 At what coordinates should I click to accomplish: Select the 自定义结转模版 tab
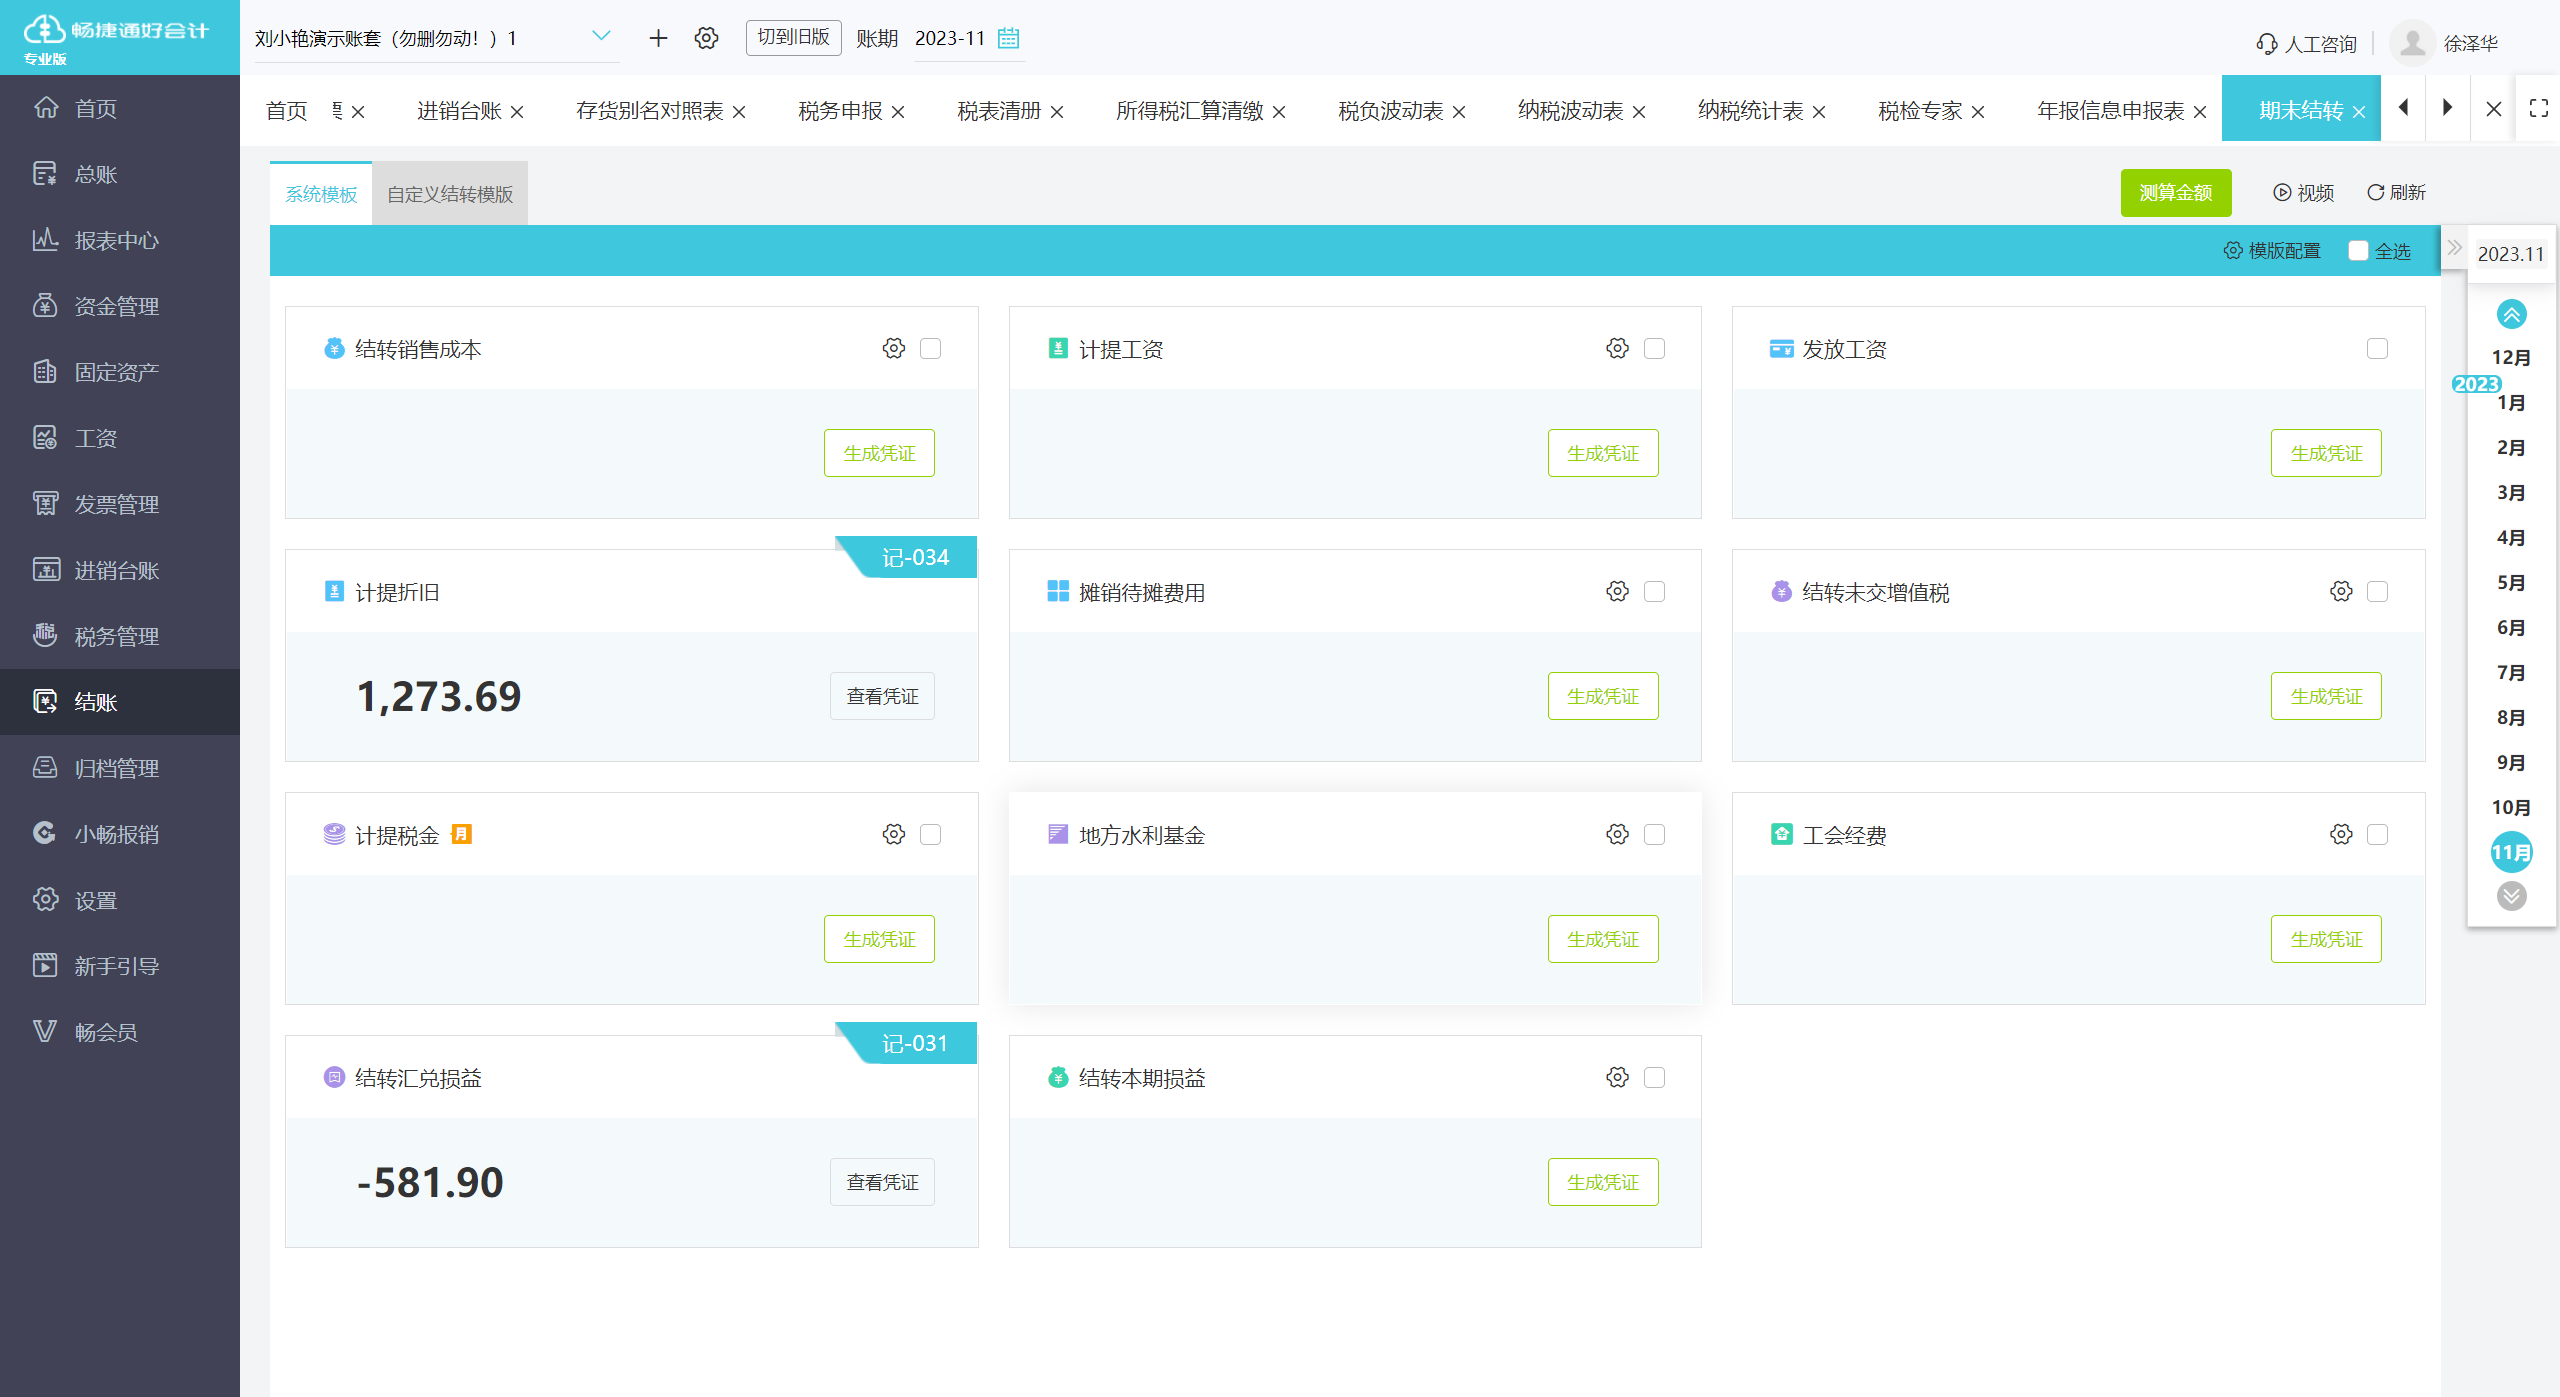click(452, 194)
